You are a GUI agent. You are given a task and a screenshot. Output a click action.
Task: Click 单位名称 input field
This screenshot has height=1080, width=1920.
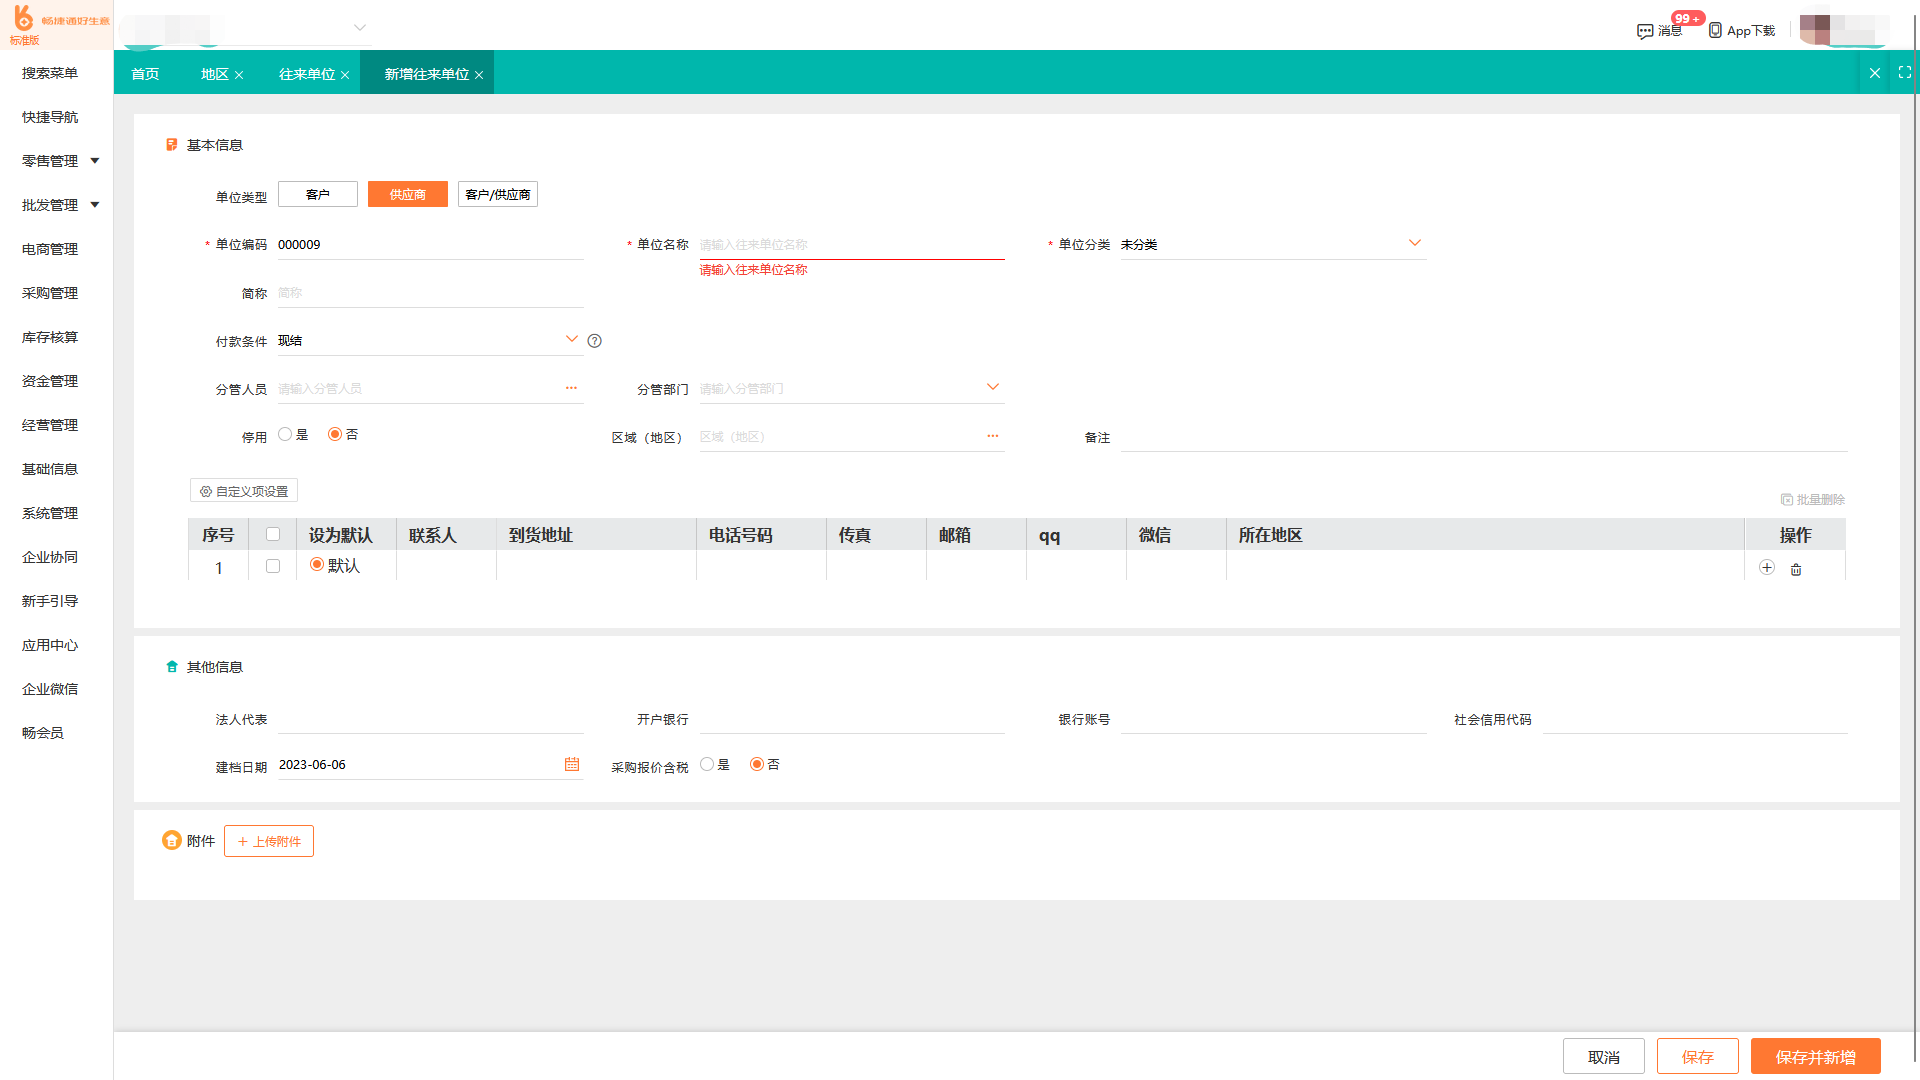[851, 244]
